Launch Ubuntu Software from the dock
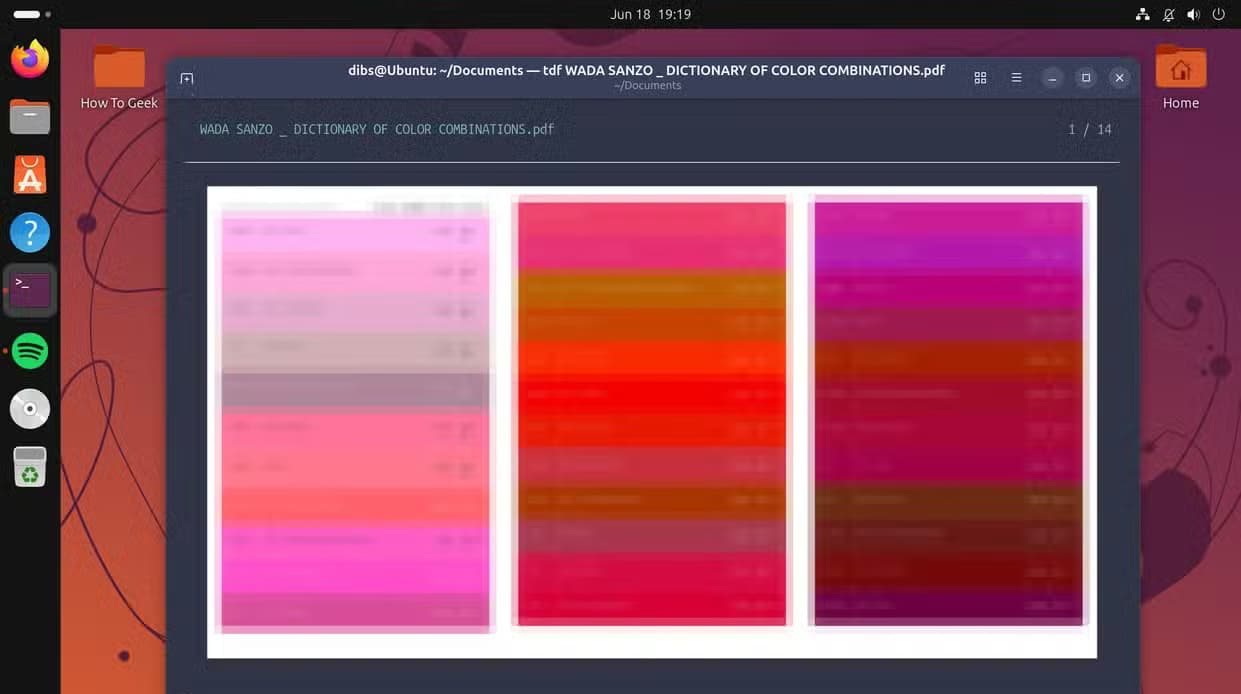The image size is (1241, 694). click(x=30, y=175)
